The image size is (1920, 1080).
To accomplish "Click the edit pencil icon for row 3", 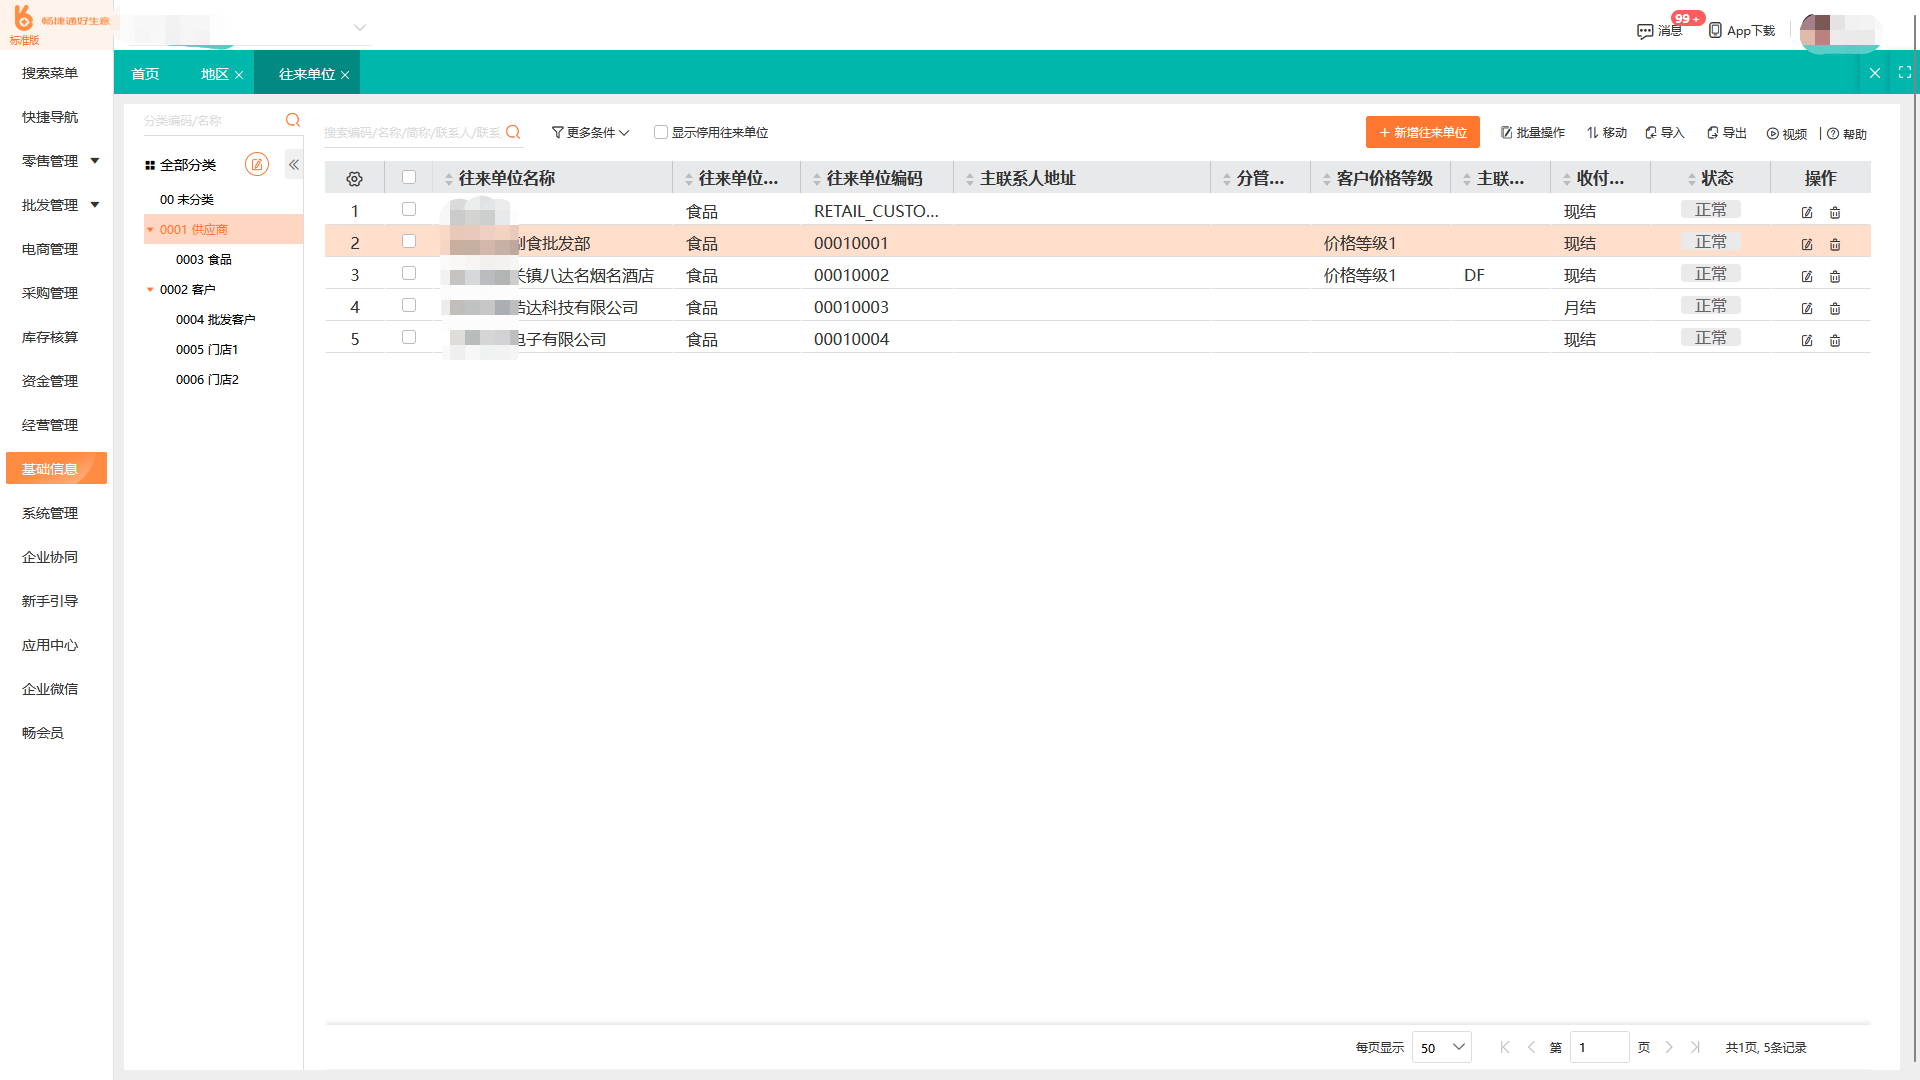I will point(1807,274).
